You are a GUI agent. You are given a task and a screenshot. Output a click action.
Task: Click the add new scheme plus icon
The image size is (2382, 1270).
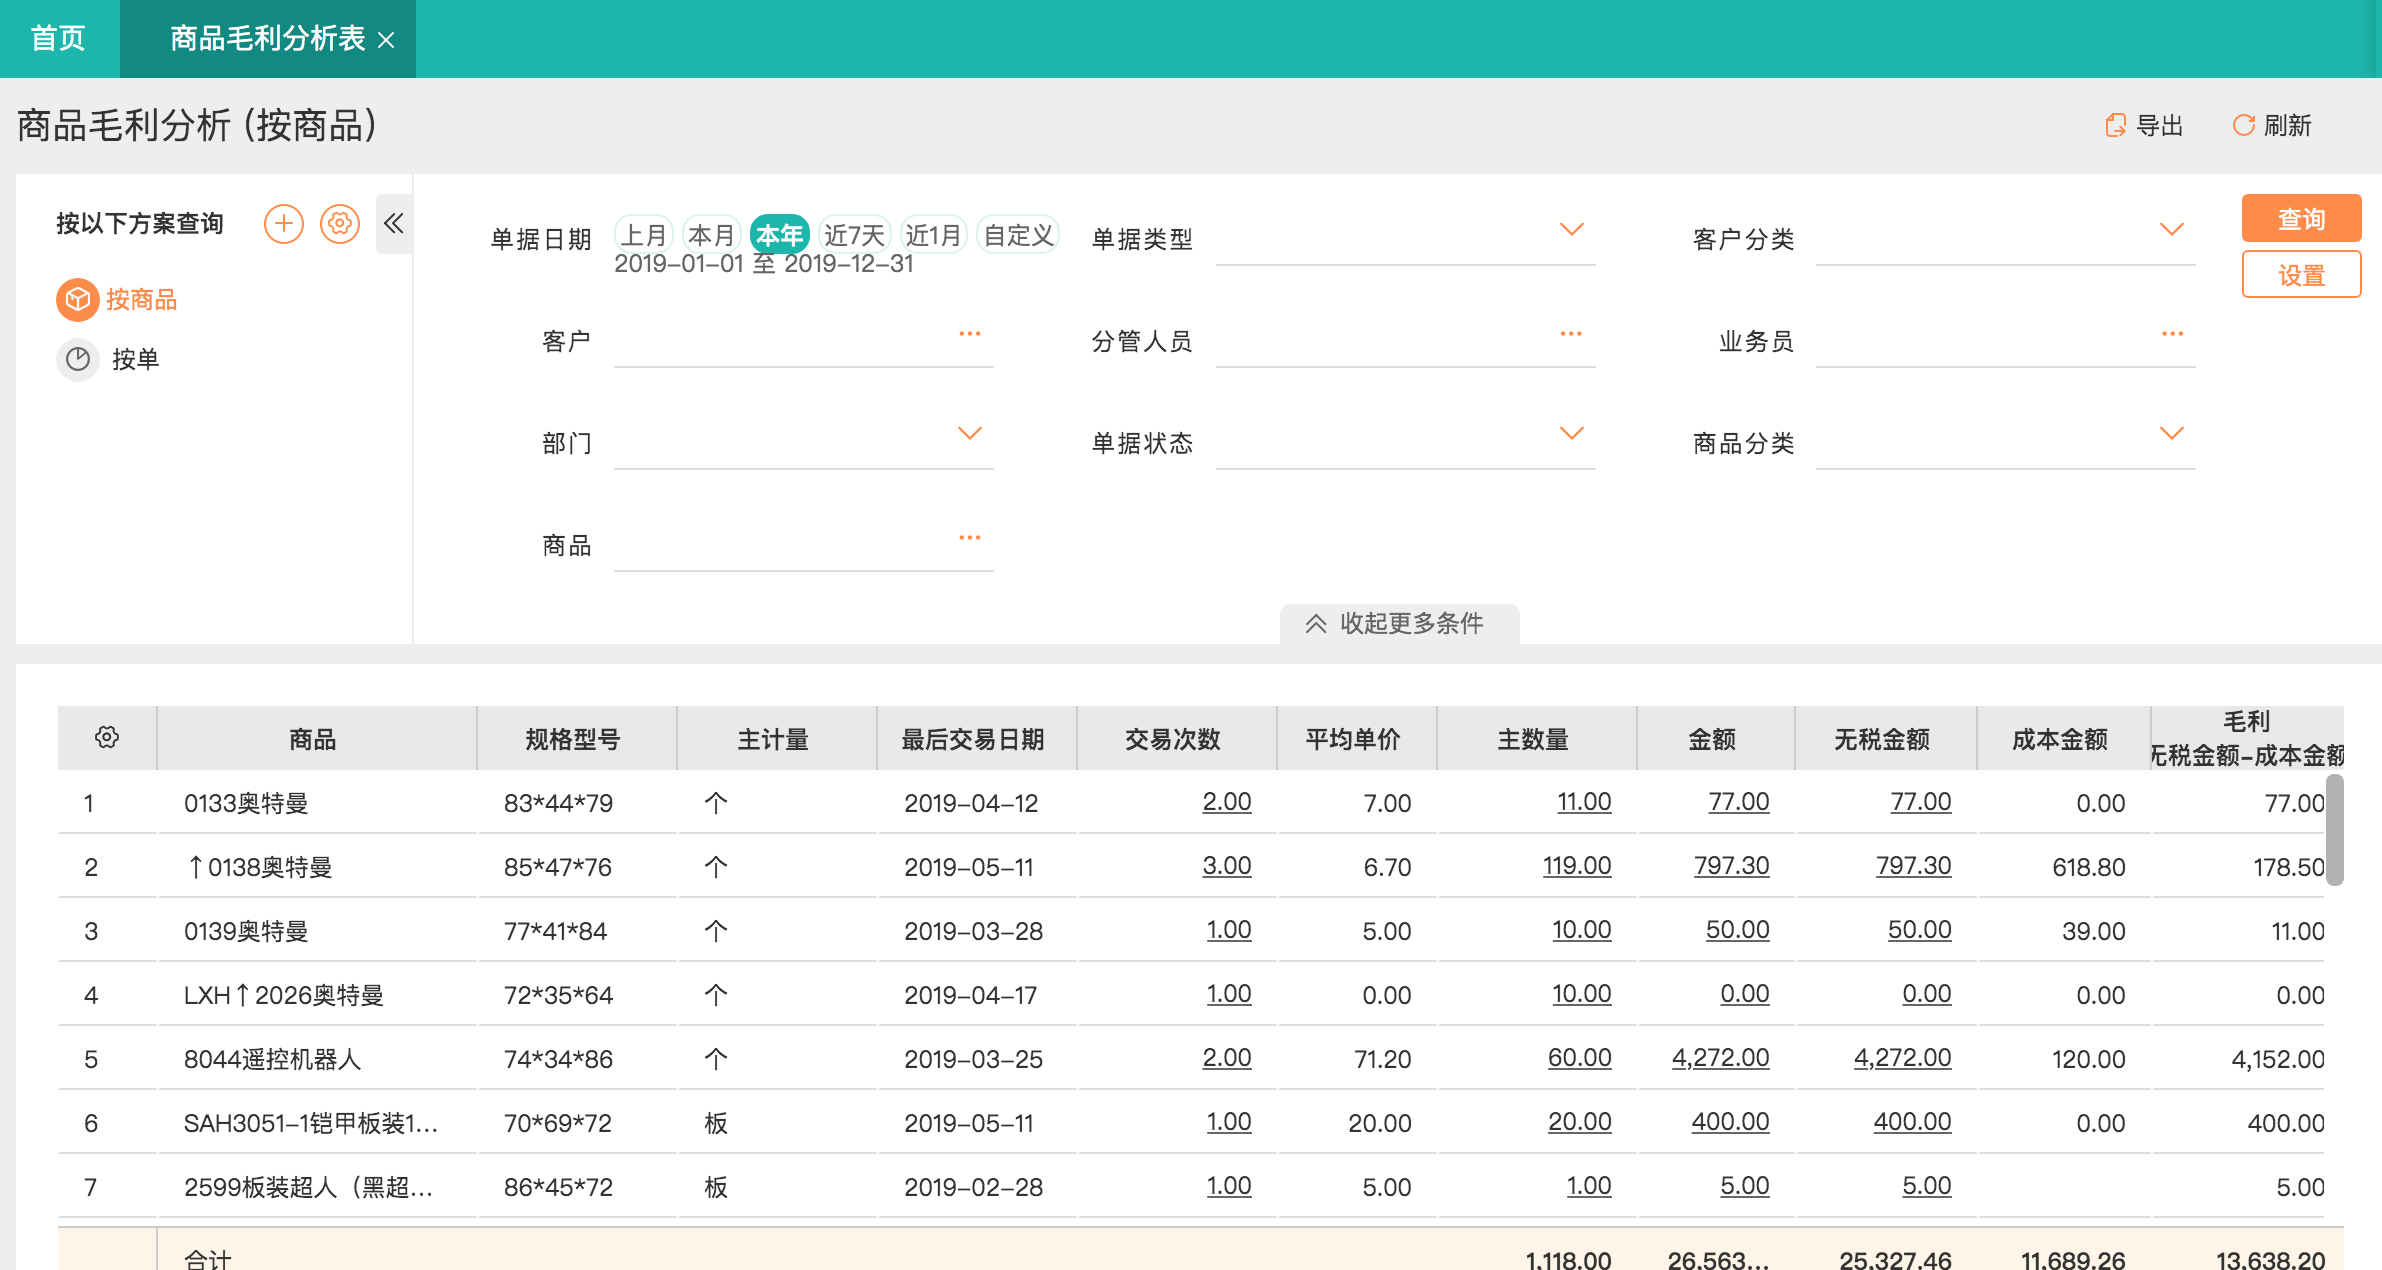(x=284, y=224)
